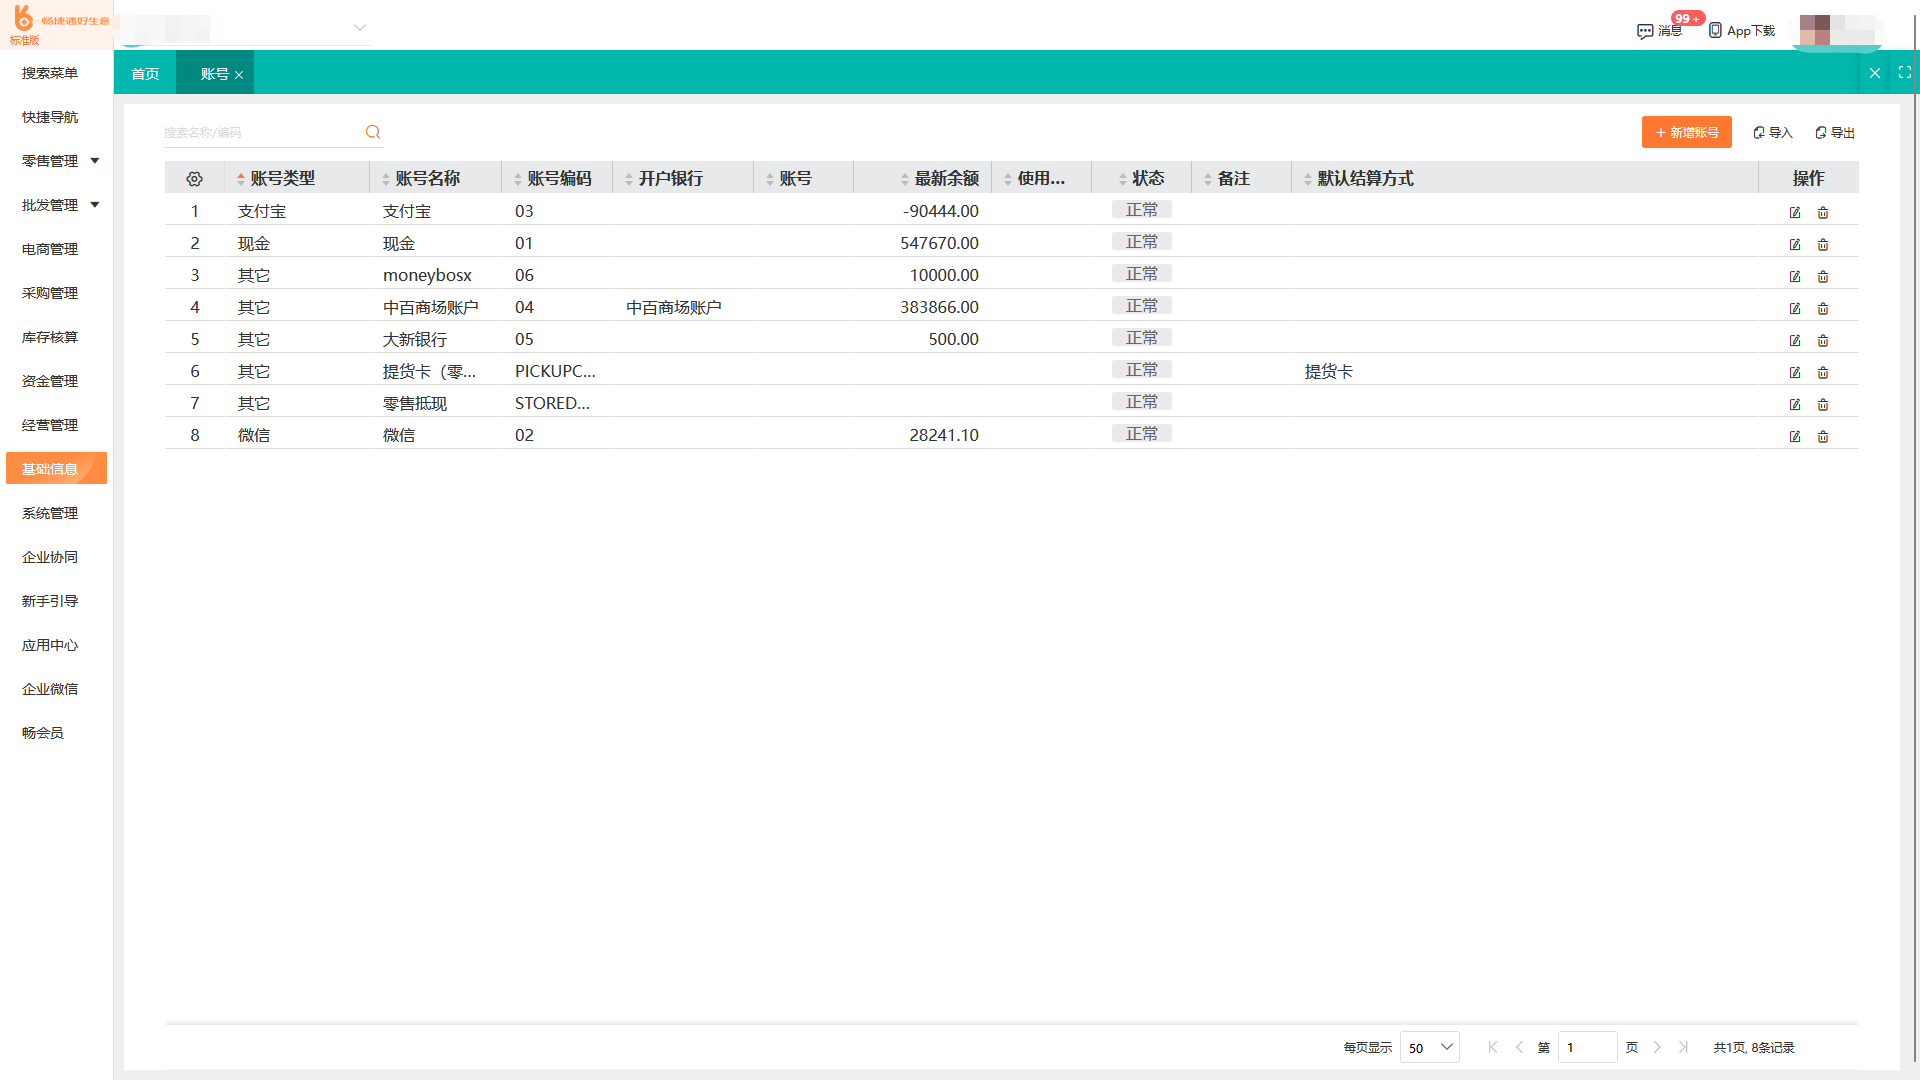Select the 首页 tab
The image size is (1920, 1080).
[145, 73]
